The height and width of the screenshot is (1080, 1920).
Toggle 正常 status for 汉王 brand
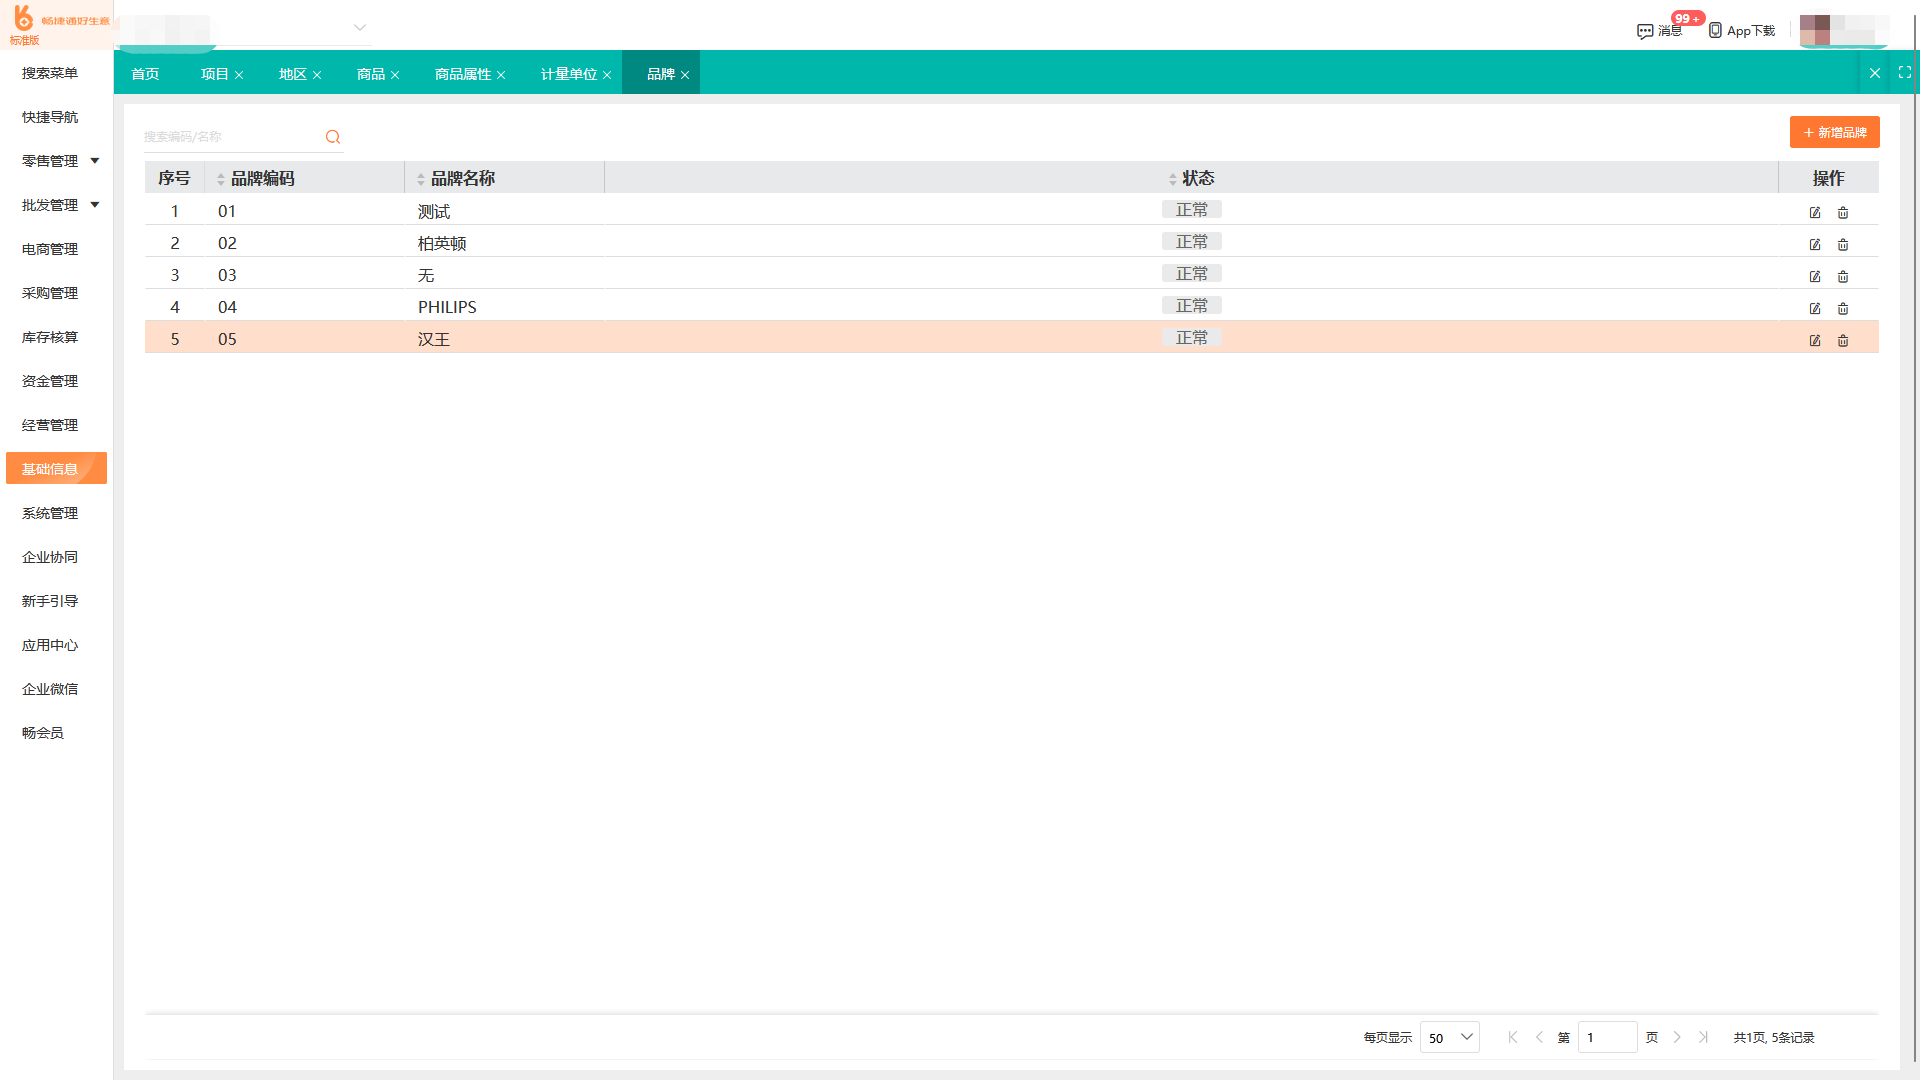click(1193, 338)
